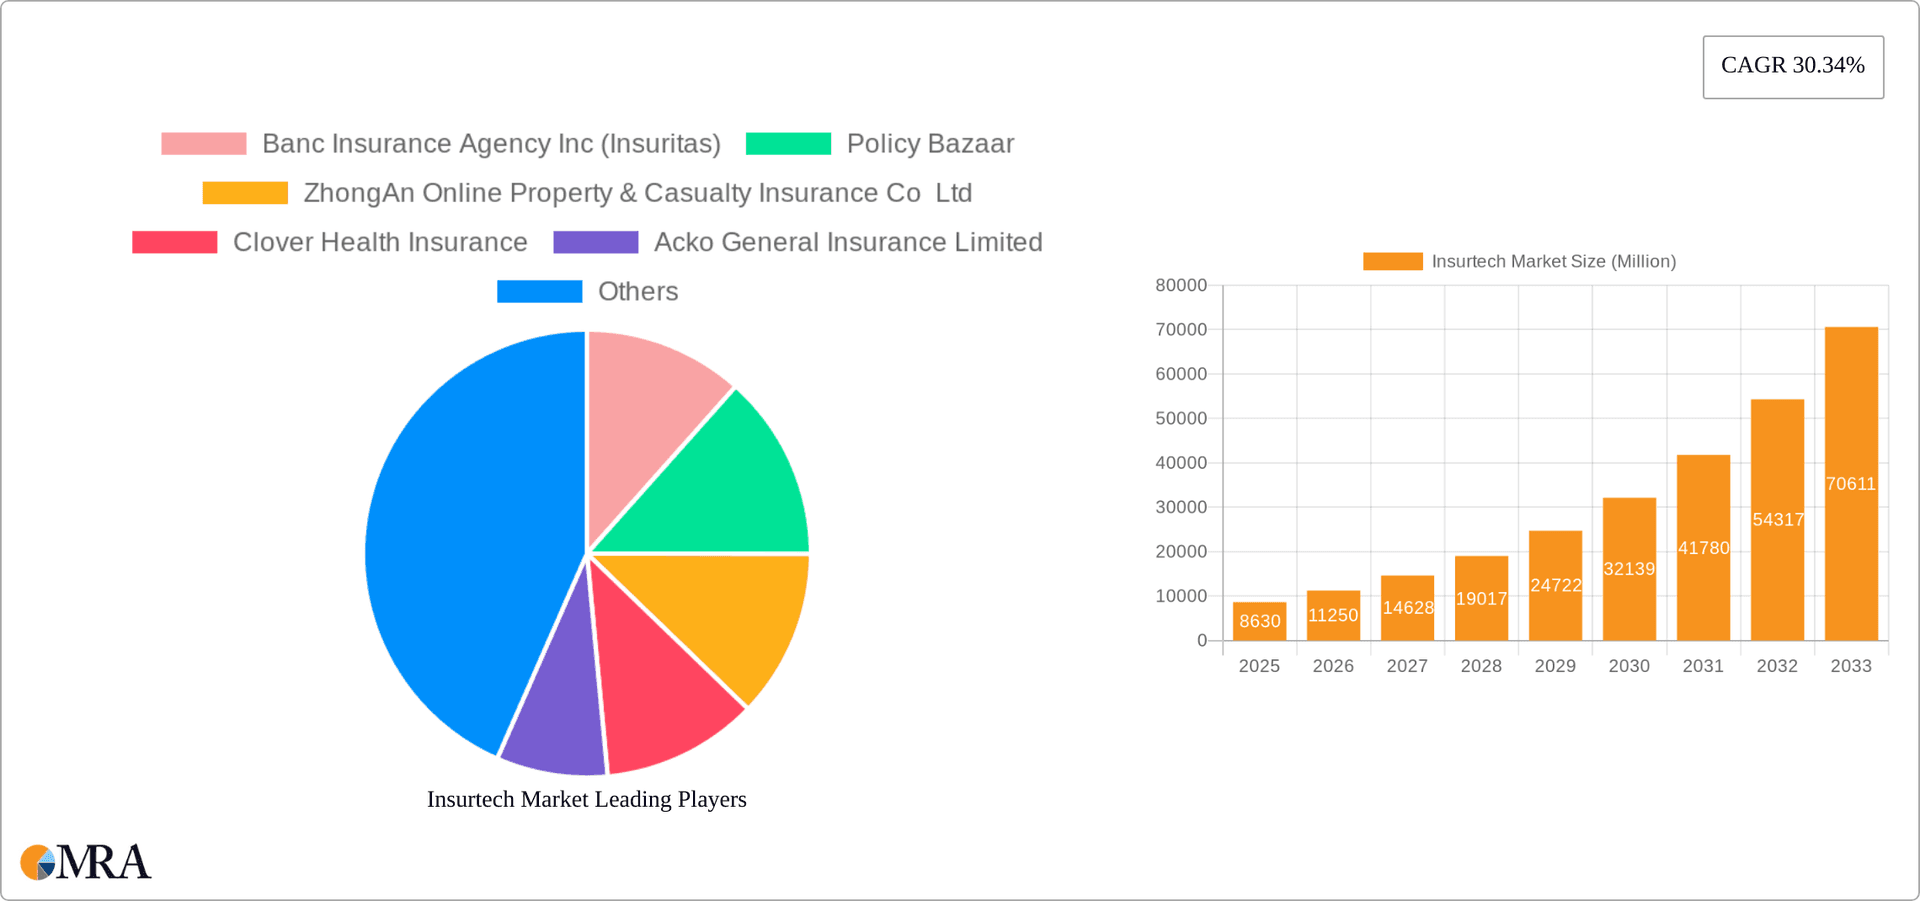The width and height of the screenshot is (1920, 901).
Task: Click the CAGR 30.34% box
Action: click(x=1792, y=66)
